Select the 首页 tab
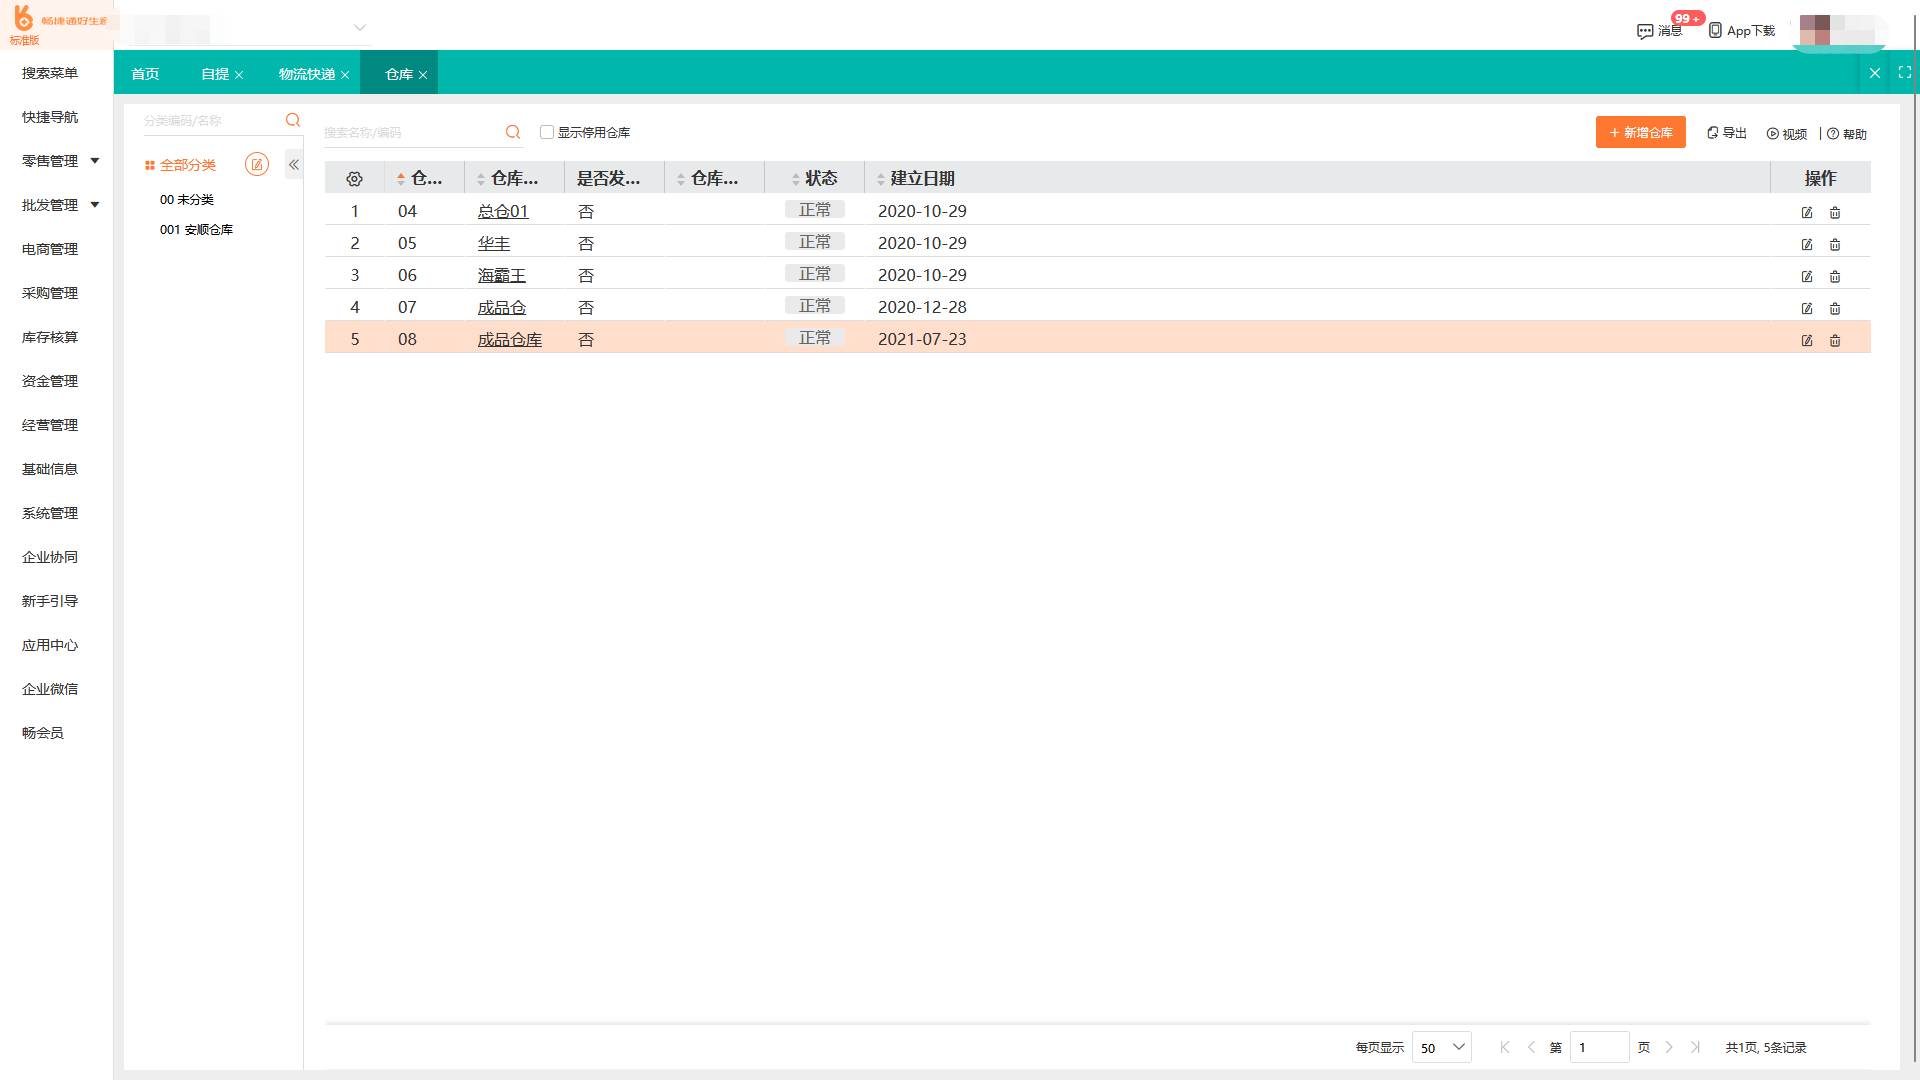This screenshot has width=1920, height=1080. tap(145, 73)
